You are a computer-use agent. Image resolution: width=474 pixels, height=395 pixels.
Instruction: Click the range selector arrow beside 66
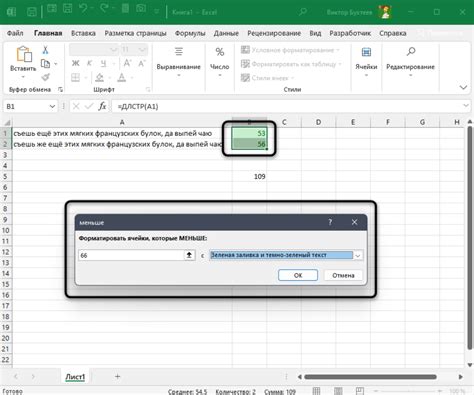[x=189, y=255]
